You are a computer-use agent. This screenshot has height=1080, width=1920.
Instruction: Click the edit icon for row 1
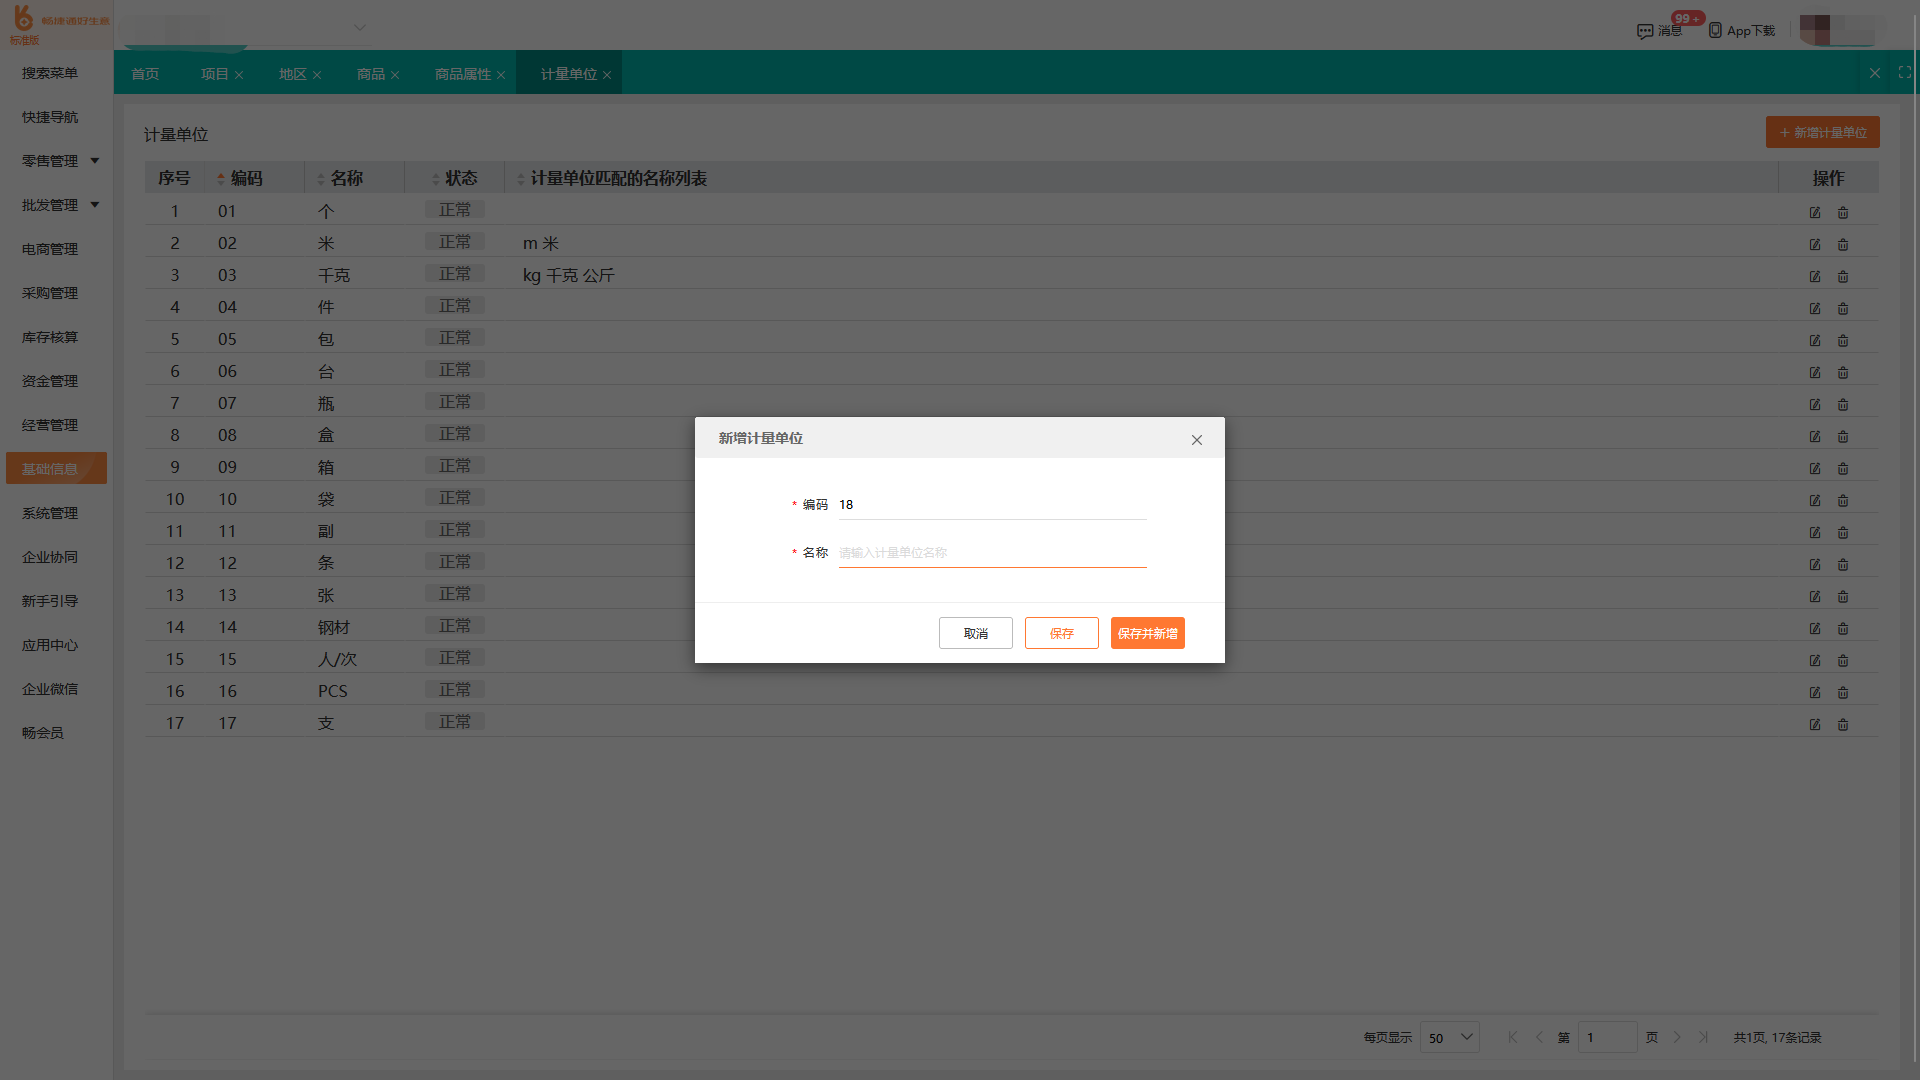(x=1815, y=211)
